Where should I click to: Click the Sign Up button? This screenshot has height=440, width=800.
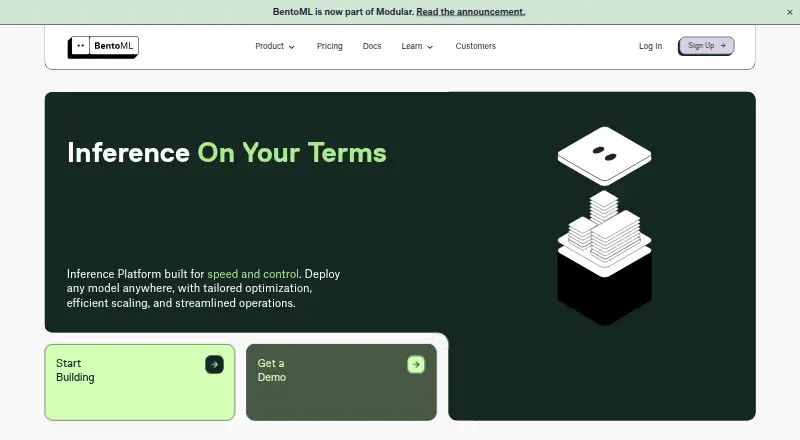(706, 46)
